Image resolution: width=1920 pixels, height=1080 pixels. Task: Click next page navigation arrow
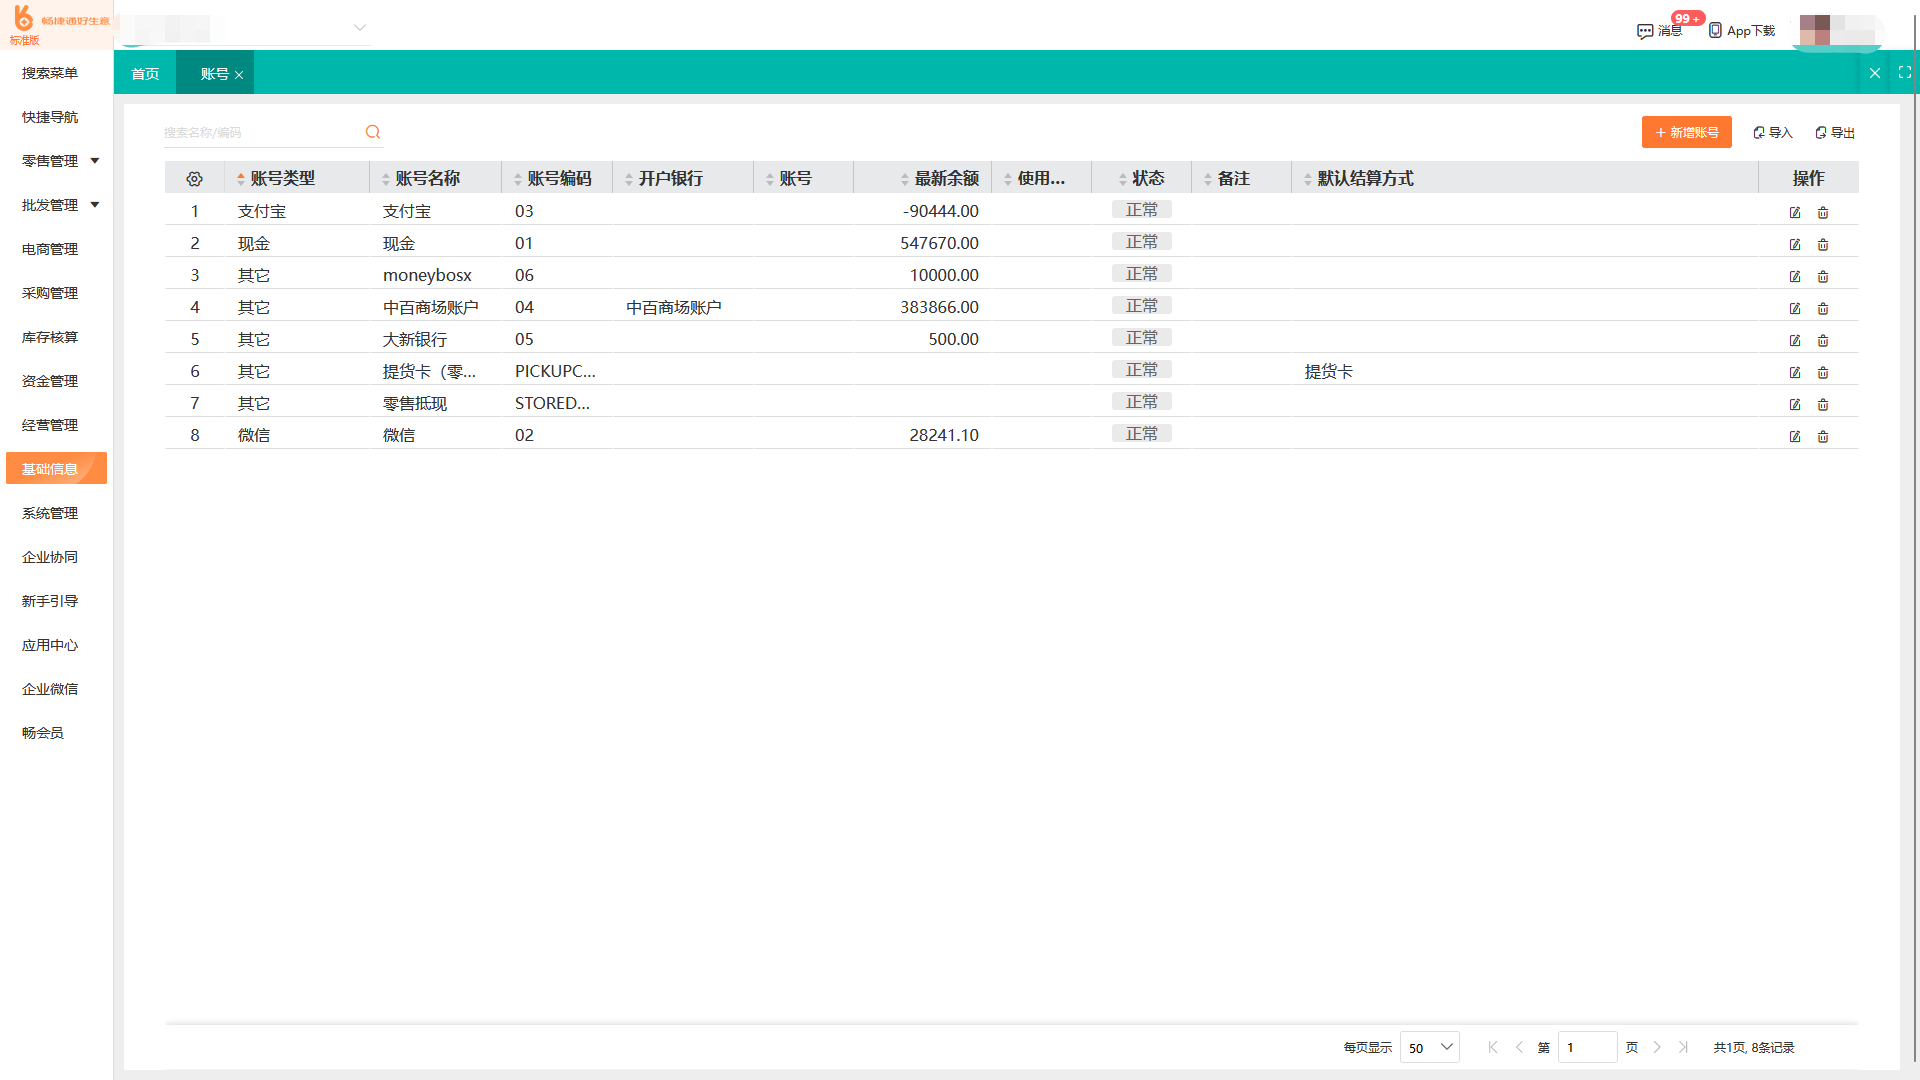point(1656,1047)
